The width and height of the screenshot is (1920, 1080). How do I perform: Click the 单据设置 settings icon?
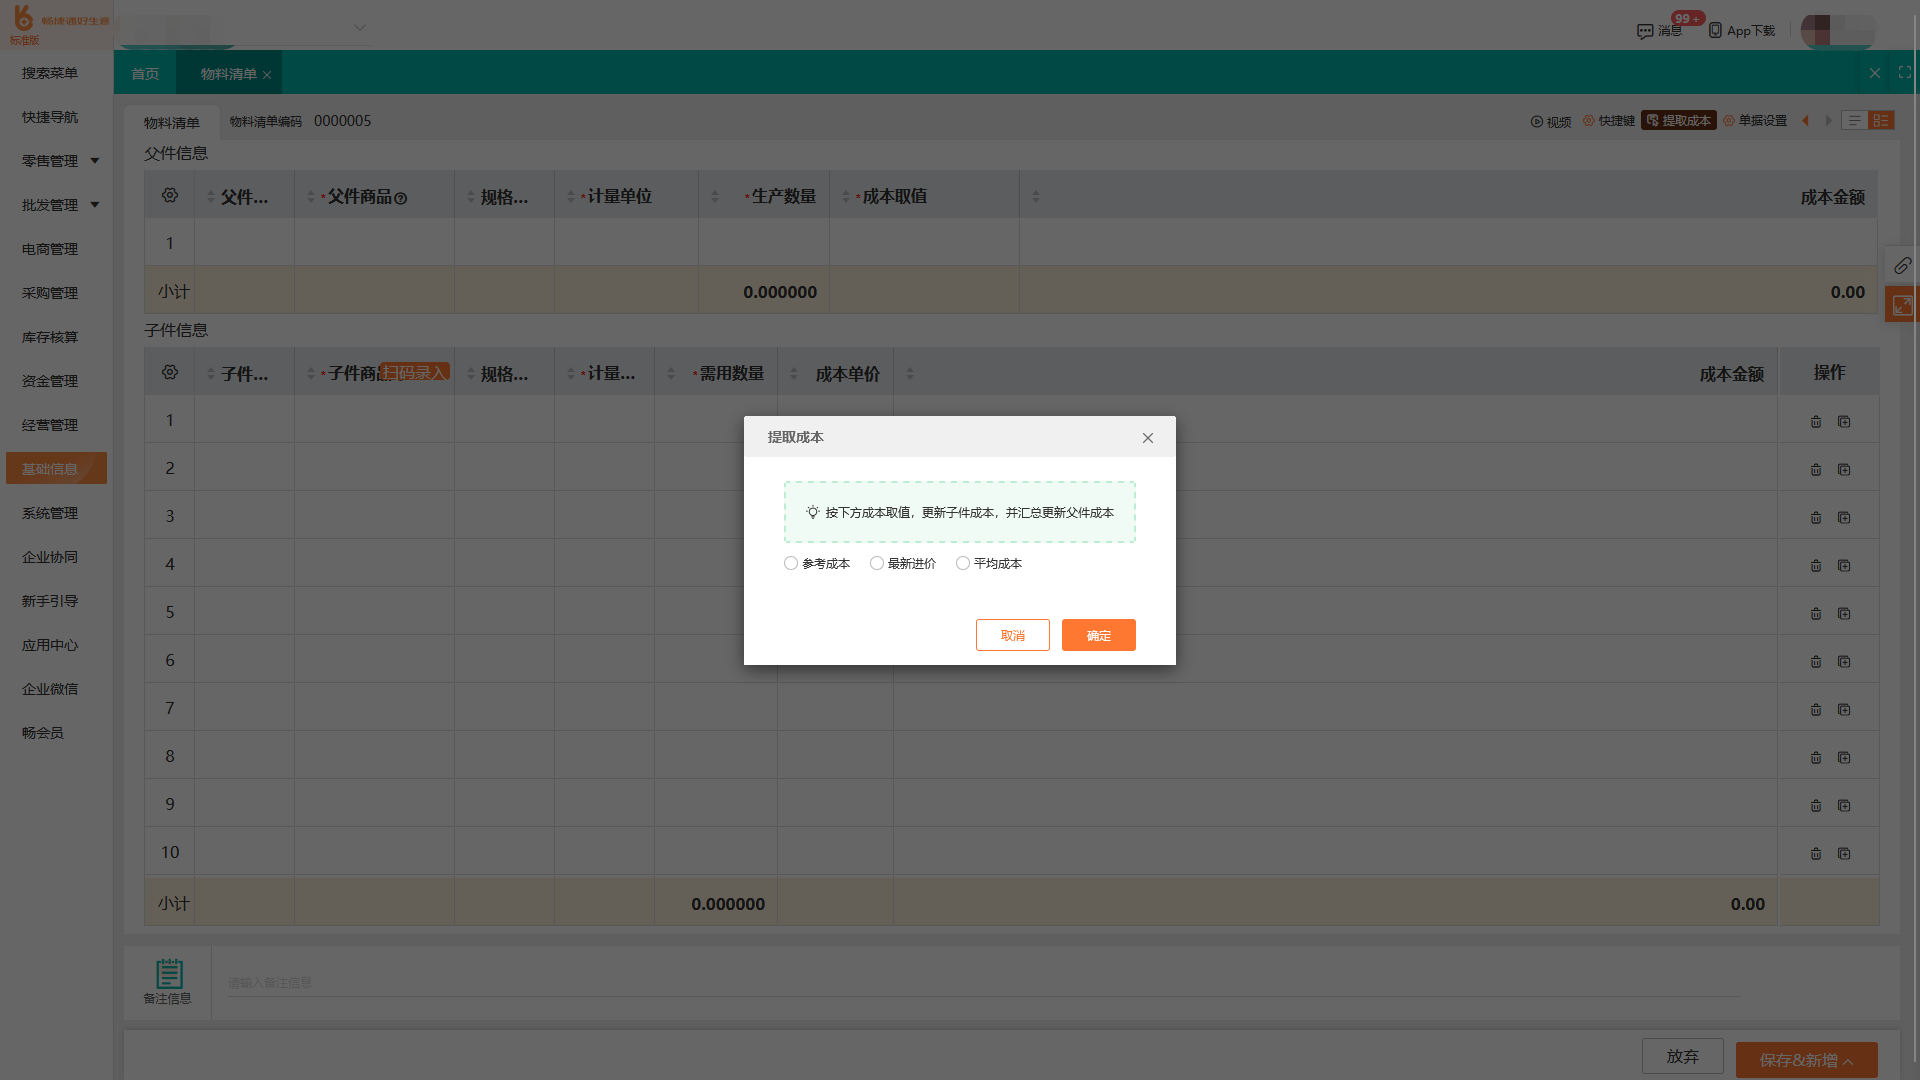point(1729,120)
